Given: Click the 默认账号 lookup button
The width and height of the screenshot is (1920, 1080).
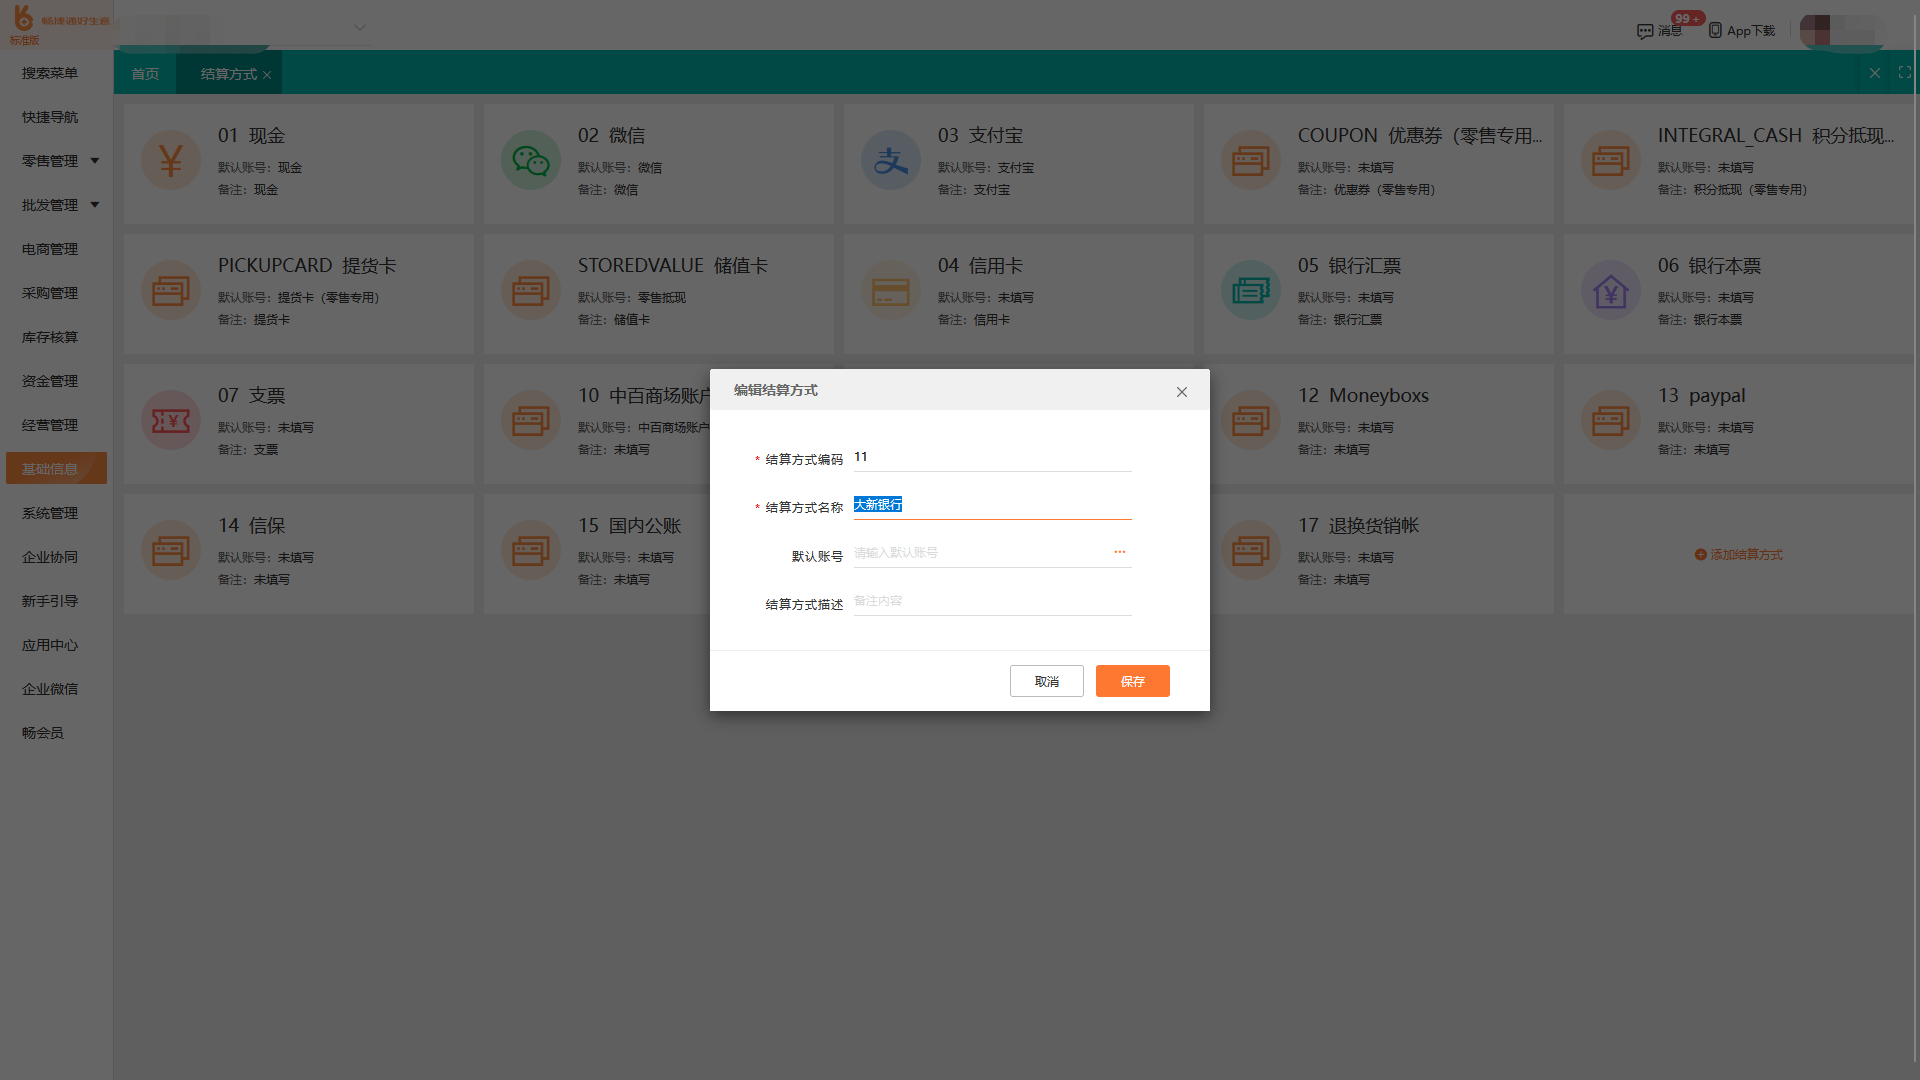Looking at the screenshot, I should [1120, 553].
